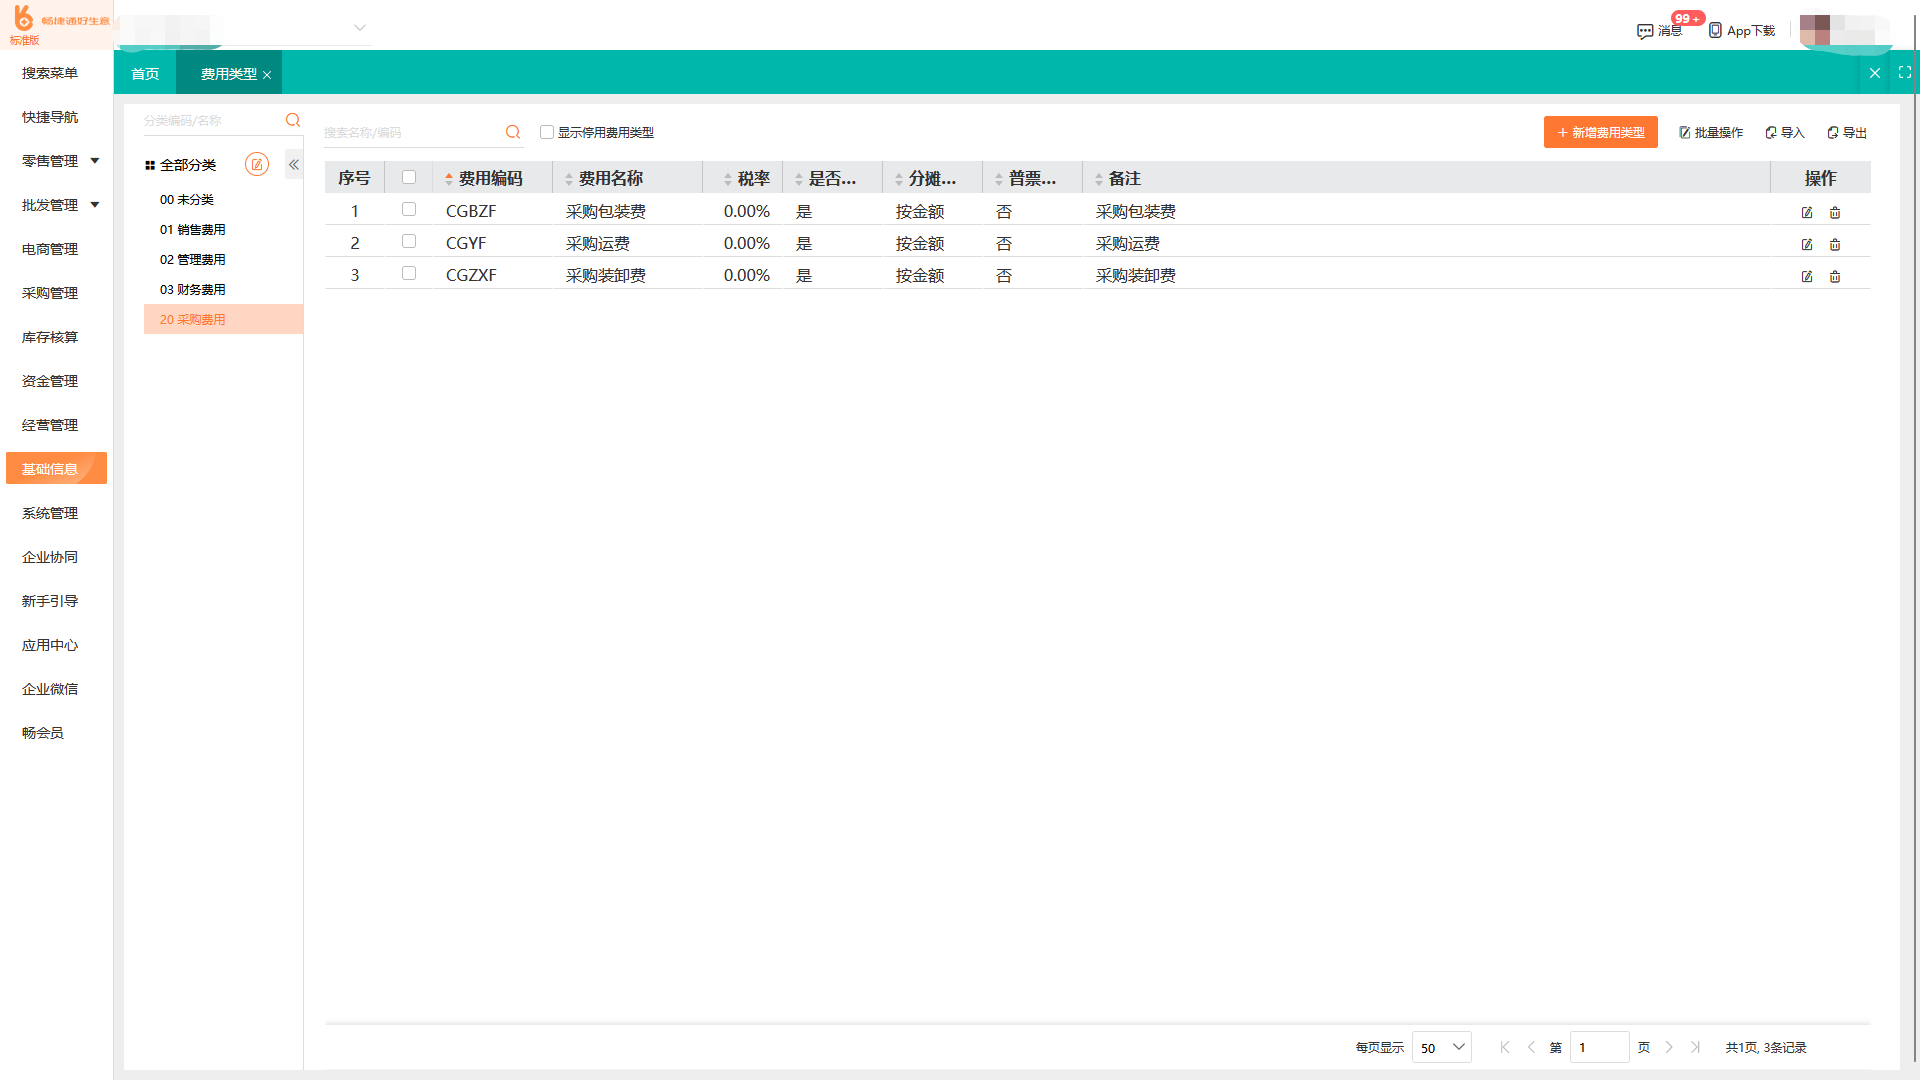1920x1080 pixels.
Task: Click next page arrow in pagination
Action: 1668,1047
